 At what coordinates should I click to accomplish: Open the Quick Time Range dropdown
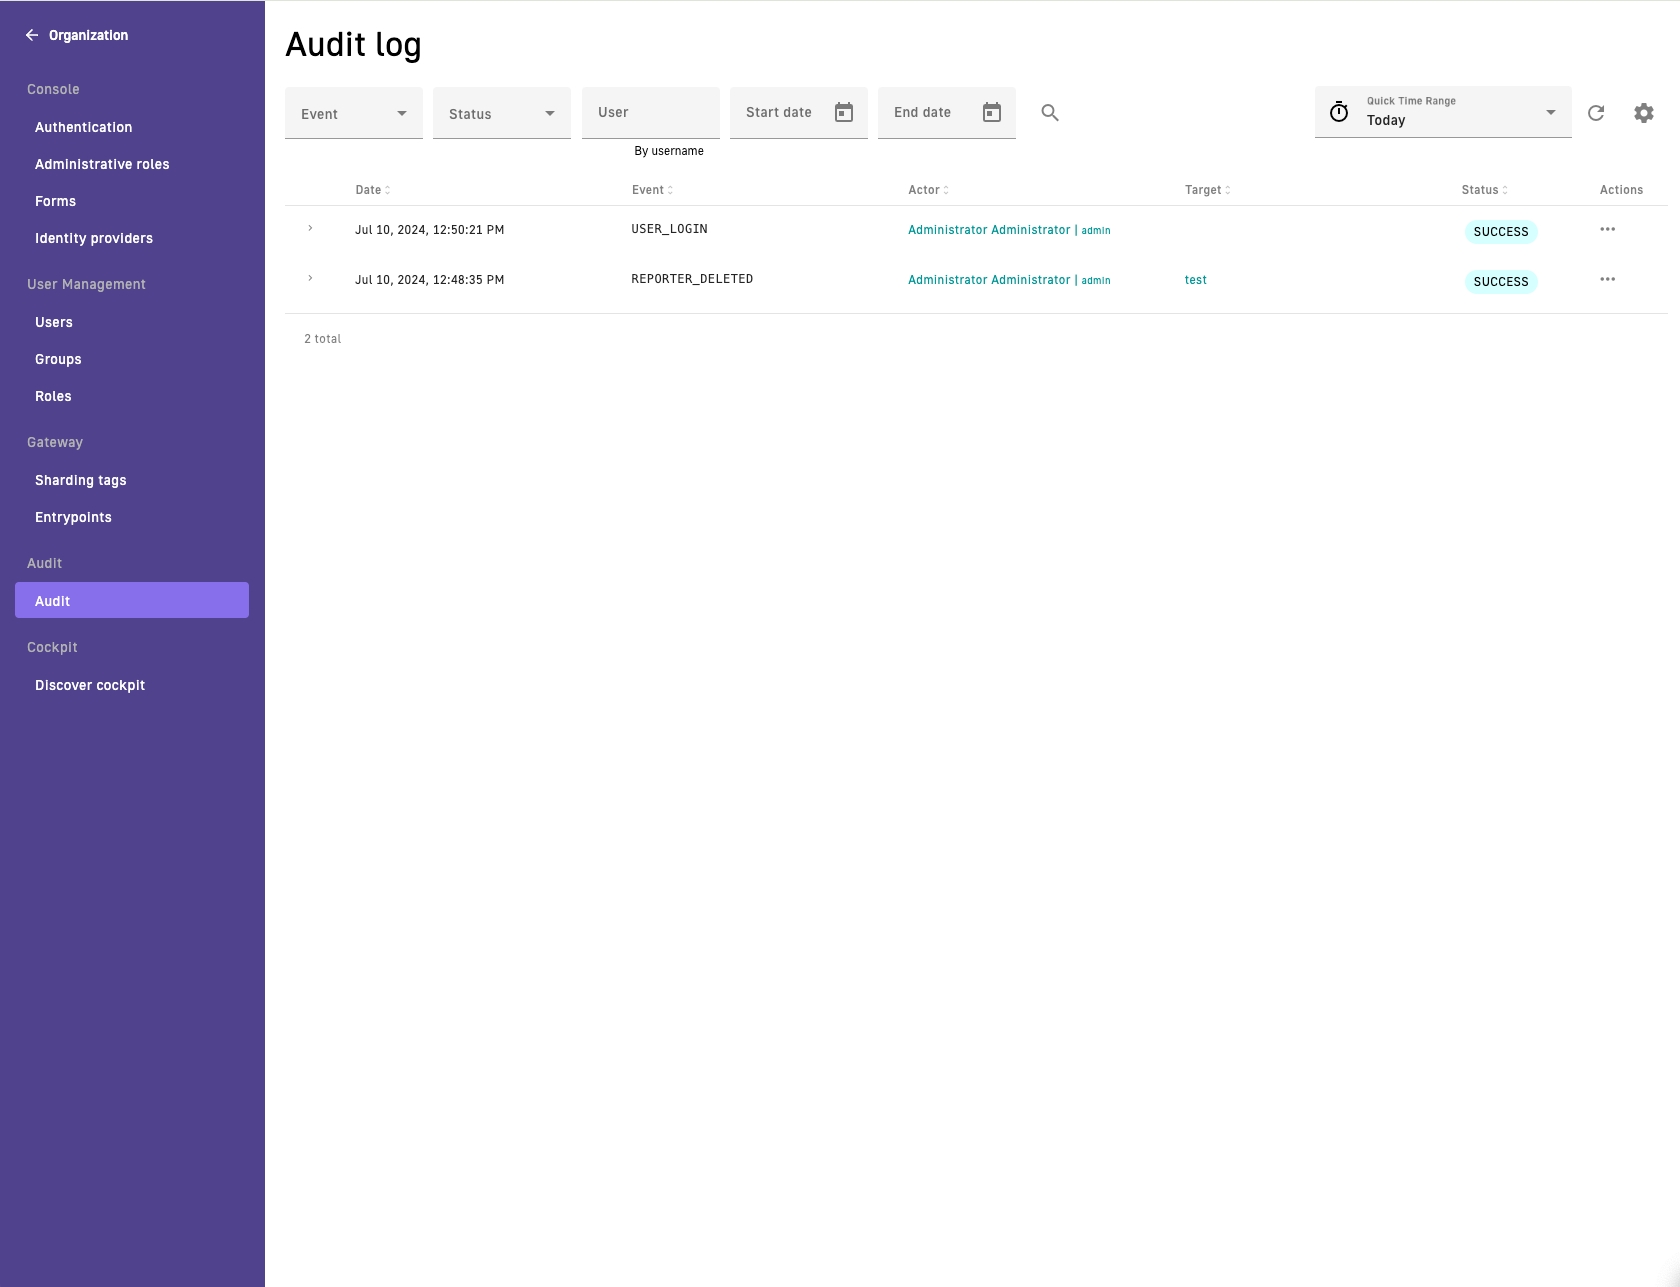coord(1442,113)
